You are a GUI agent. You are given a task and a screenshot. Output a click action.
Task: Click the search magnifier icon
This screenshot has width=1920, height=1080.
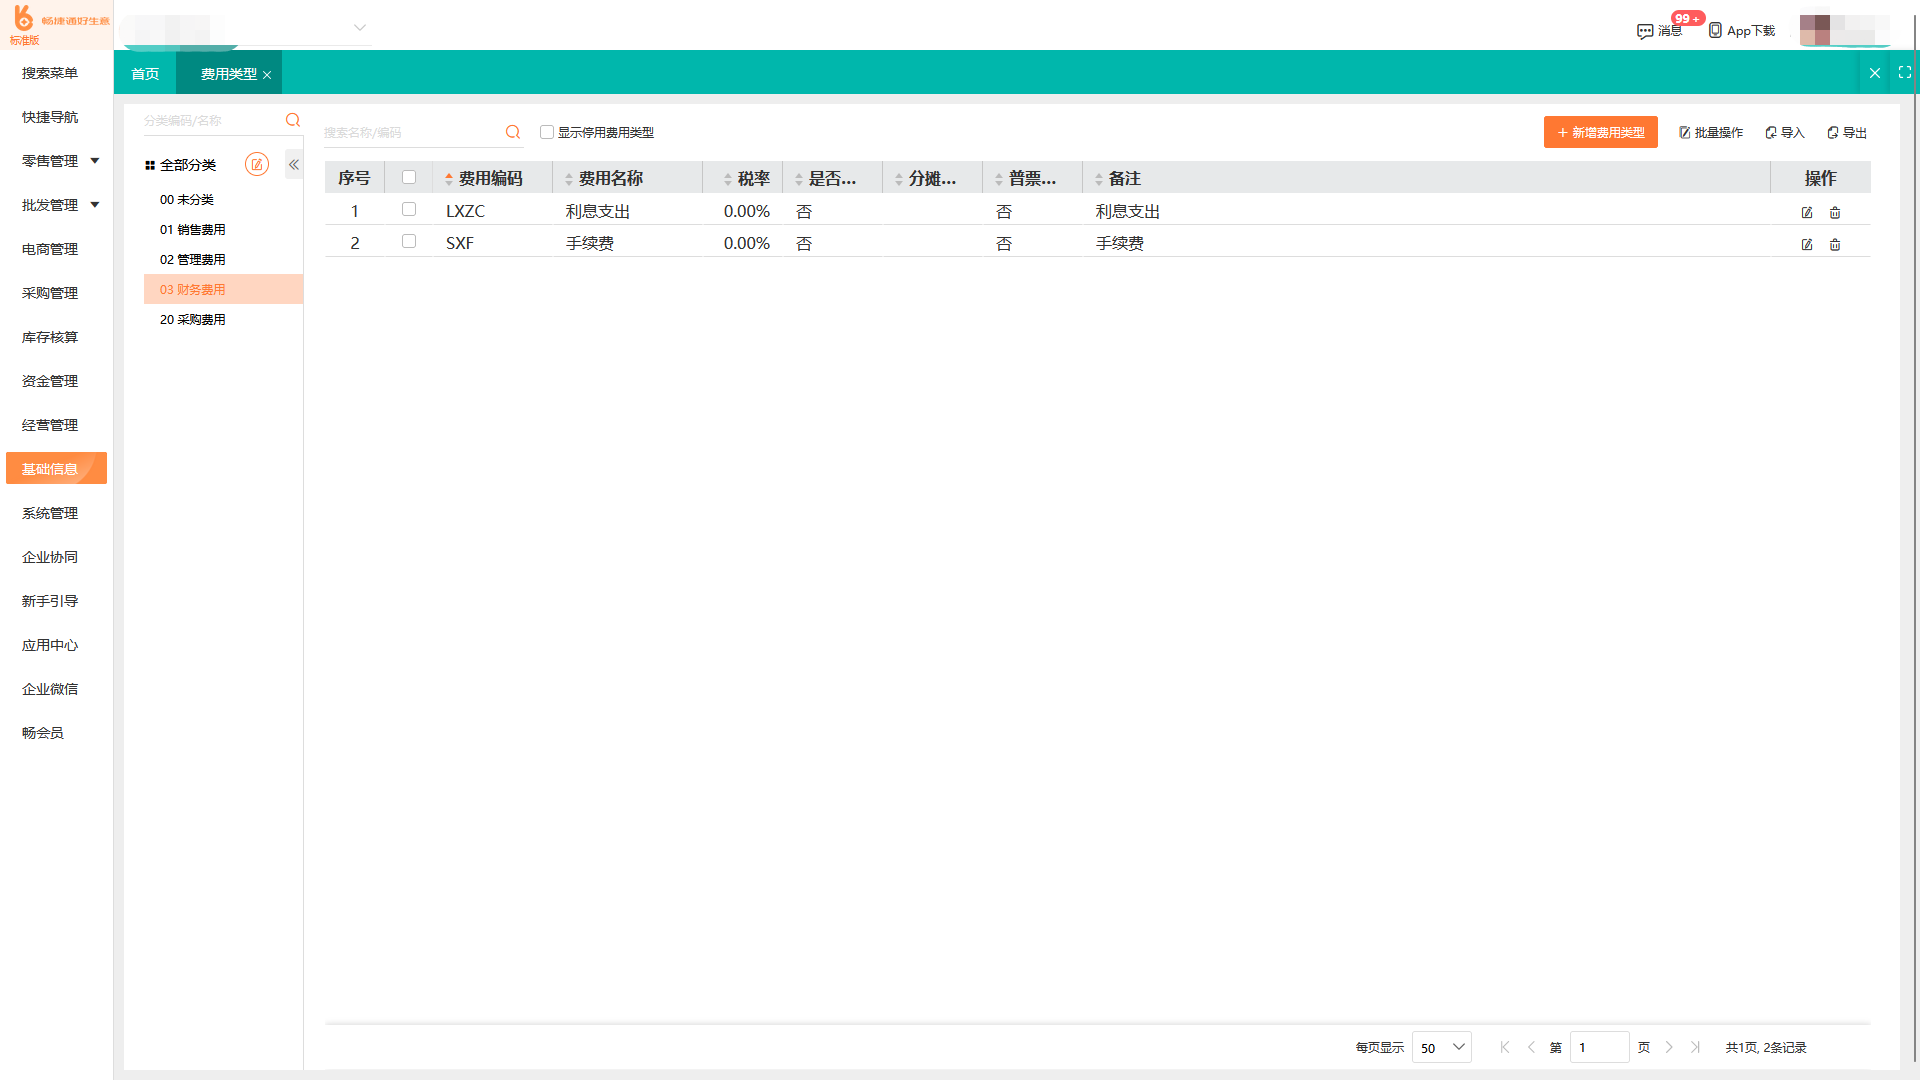pyautogui.click(x=293, y=120)
